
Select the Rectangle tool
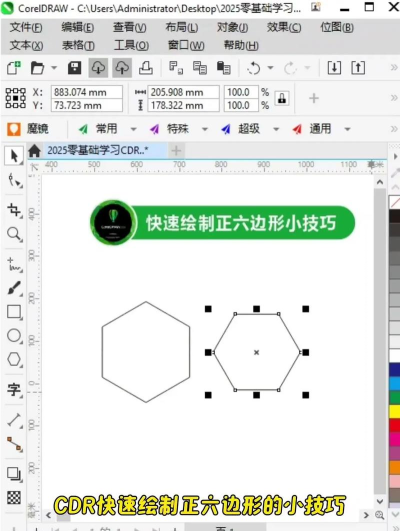14,312
